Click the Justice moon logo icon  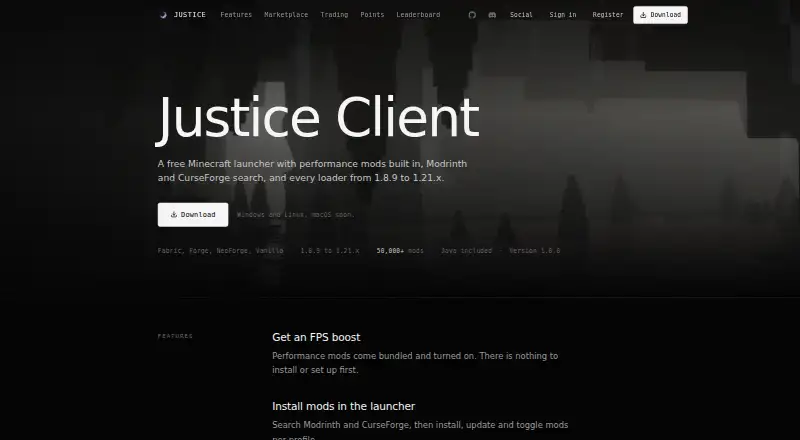click(163, 15)
